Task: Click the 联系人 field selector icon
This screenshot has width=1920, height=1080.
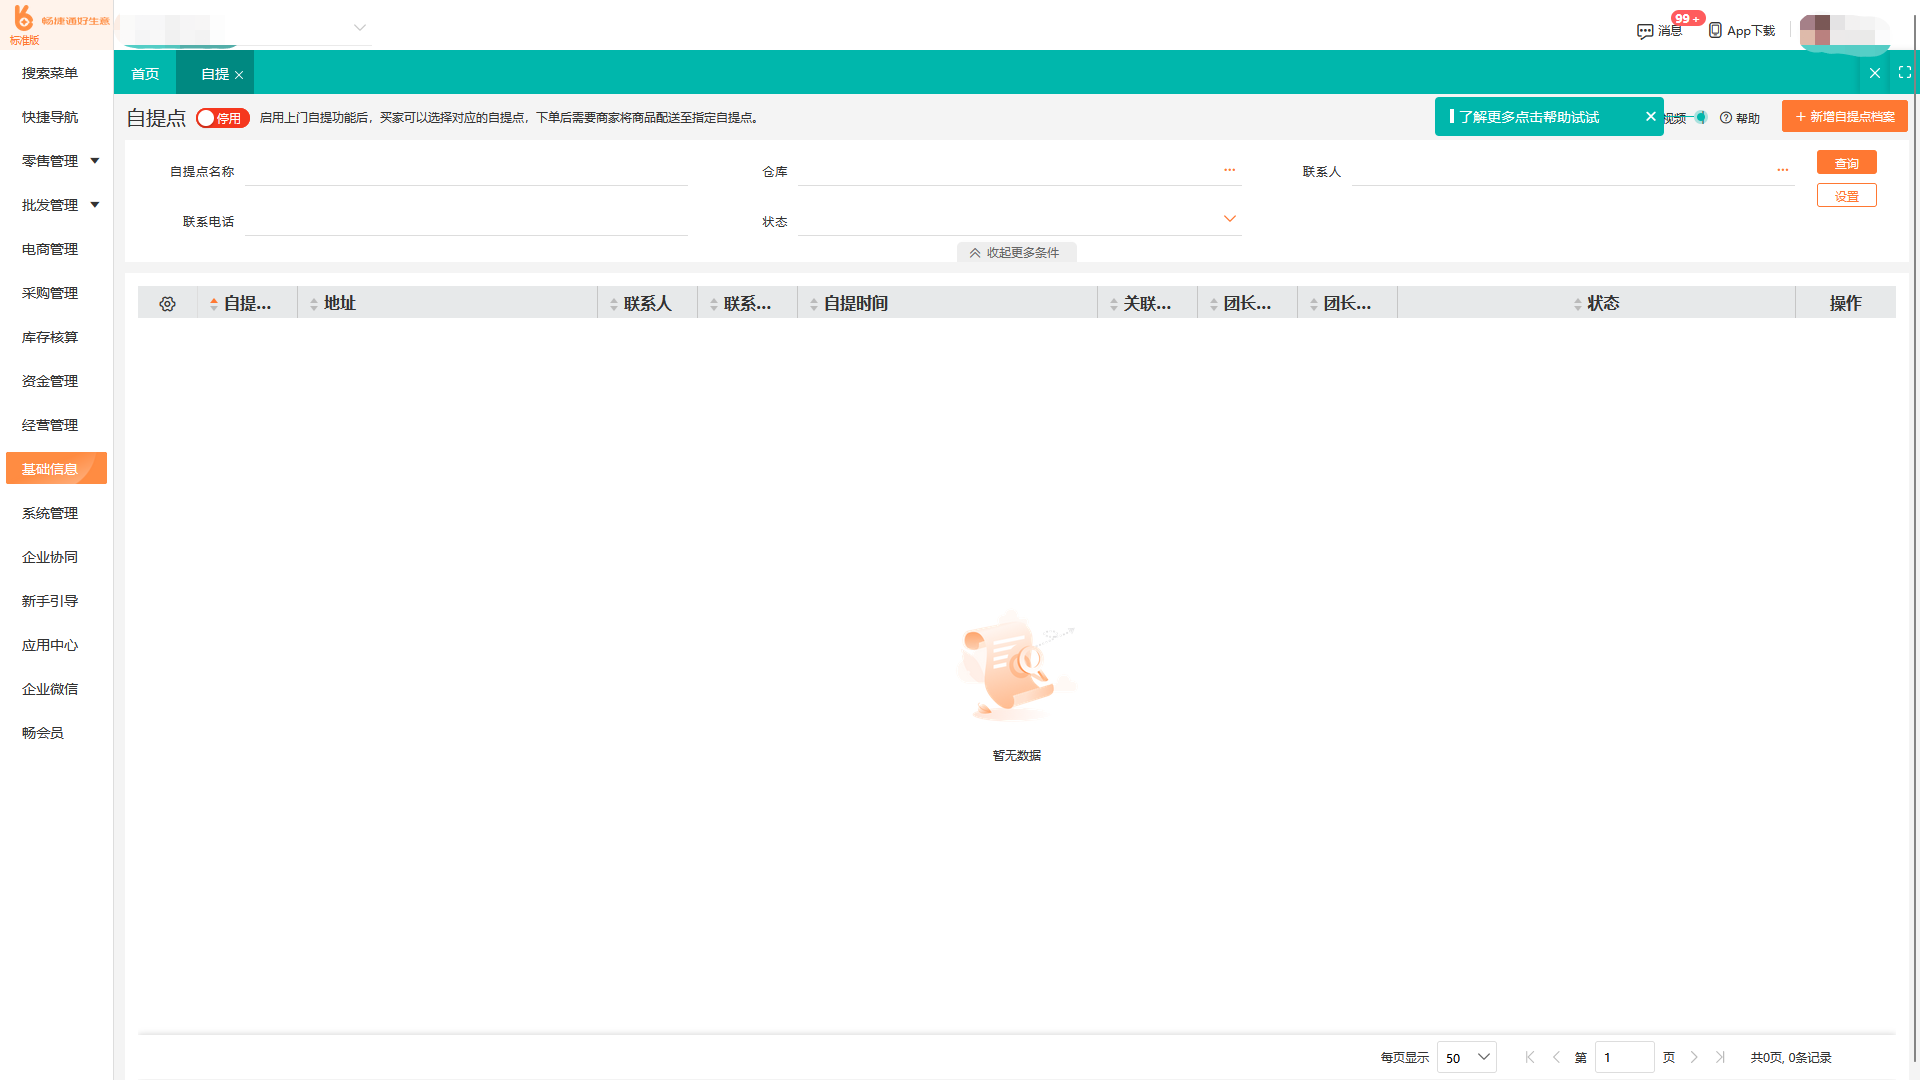Action: [x=1784, y=170]
